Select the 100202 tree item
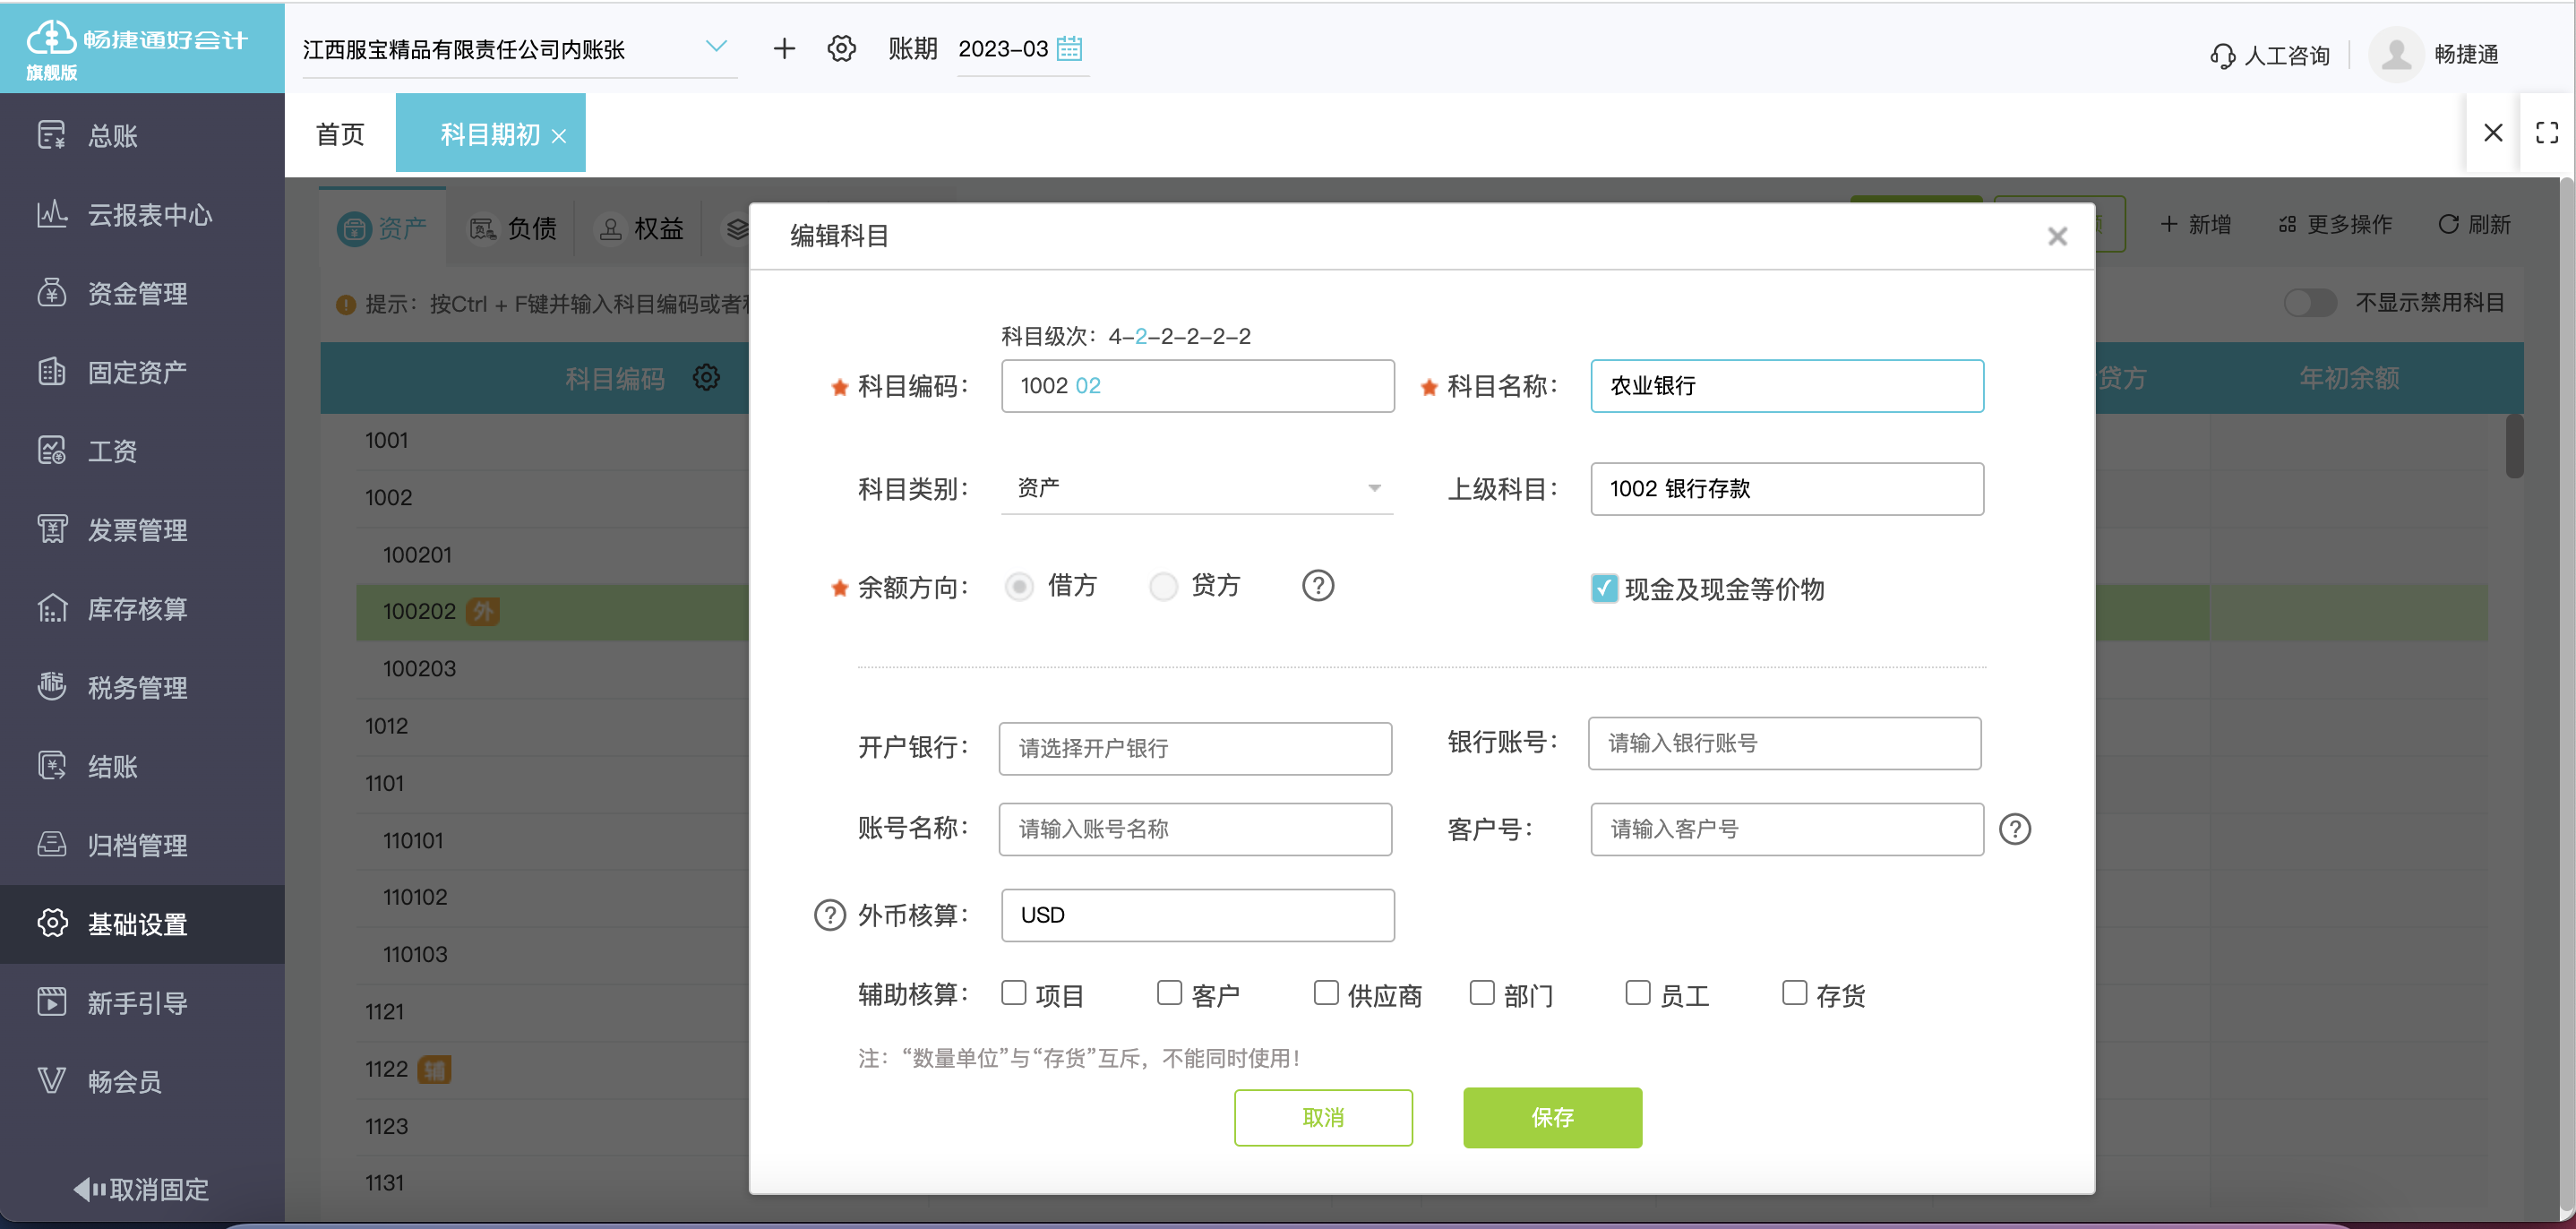 (416, 611)
